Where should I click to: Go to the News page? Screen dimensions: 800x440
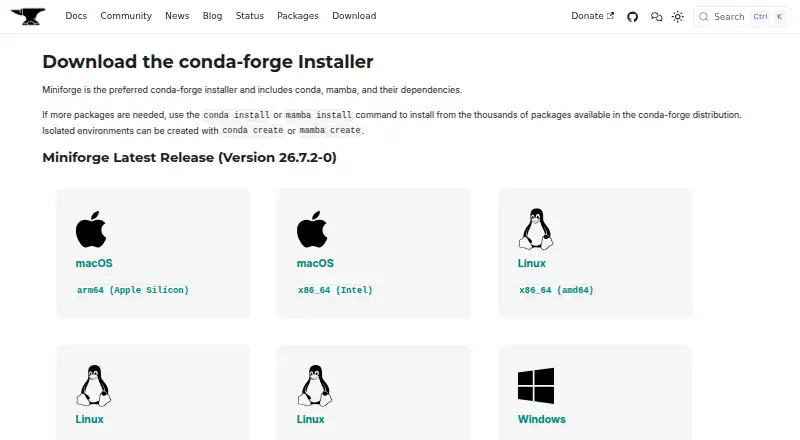point(177,16)
